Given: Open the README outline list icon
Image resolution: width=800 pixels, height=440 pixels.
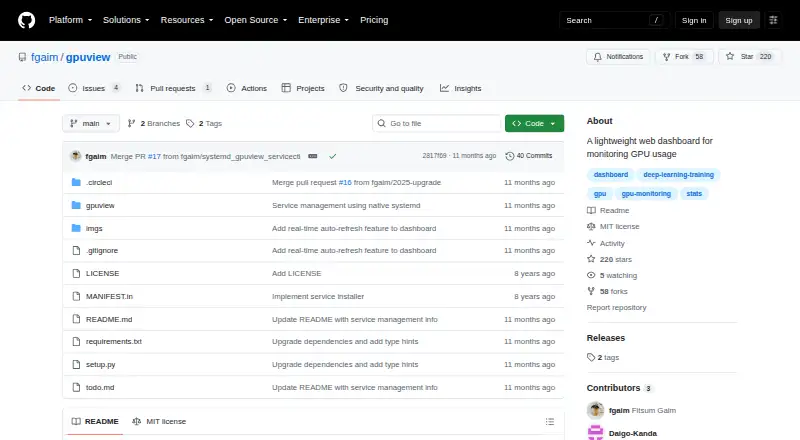Looking at the screenshot, I should [549, 422].
